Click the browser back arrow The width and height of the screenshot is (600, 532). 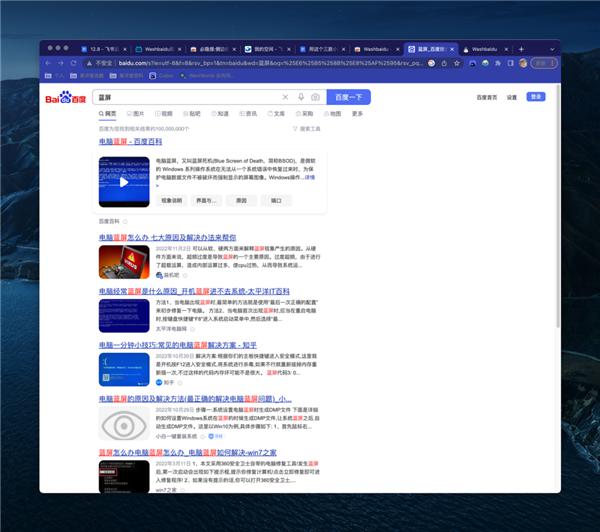tap(48, 62)
